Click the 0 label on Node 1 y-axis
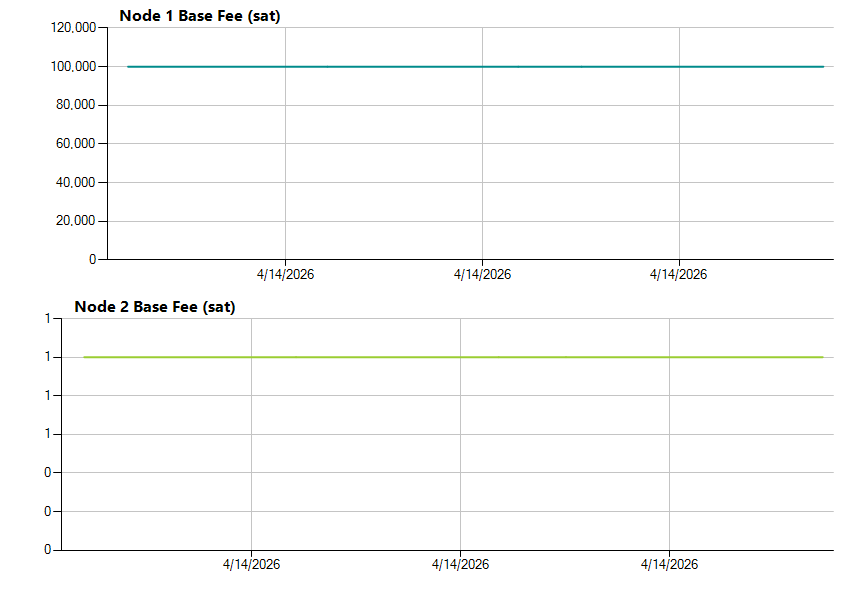This screenshot has width=860, height=600. (x=92, y=260)
